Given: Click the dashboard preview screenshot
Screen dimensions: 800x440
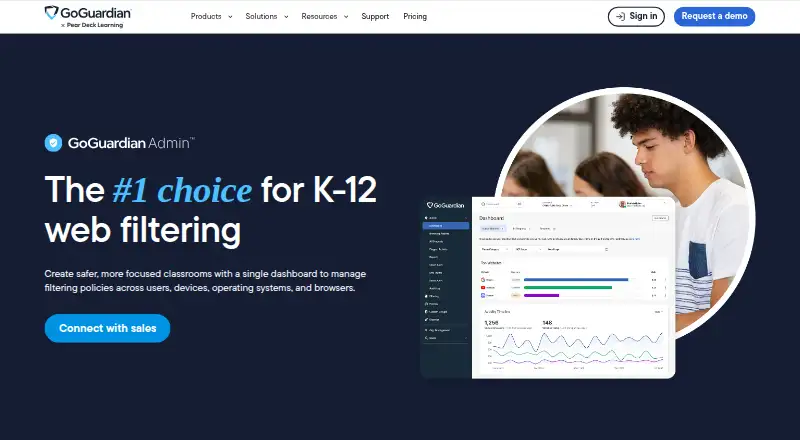Looking at the screenshot, I should [548, 287].
